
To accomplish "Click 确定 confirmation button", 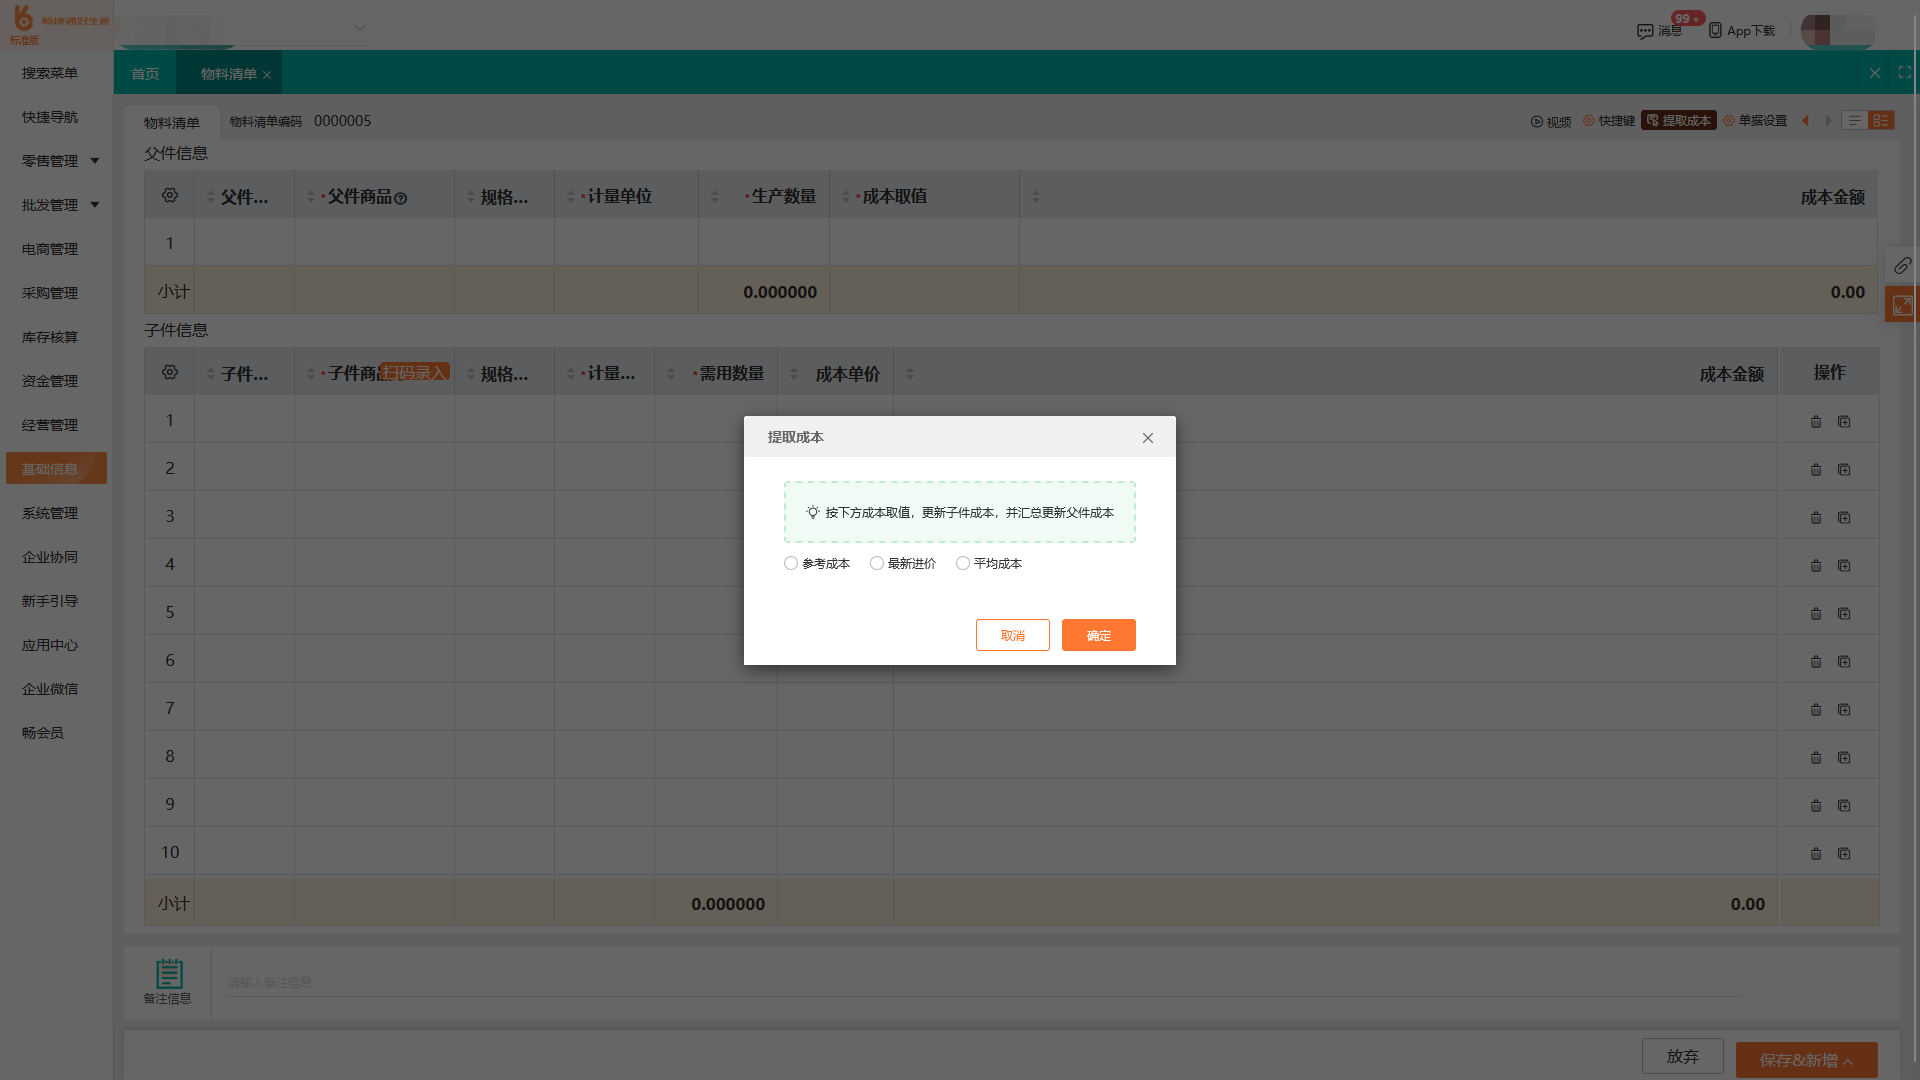I will pyautogui.click(x=1098, y=634).
